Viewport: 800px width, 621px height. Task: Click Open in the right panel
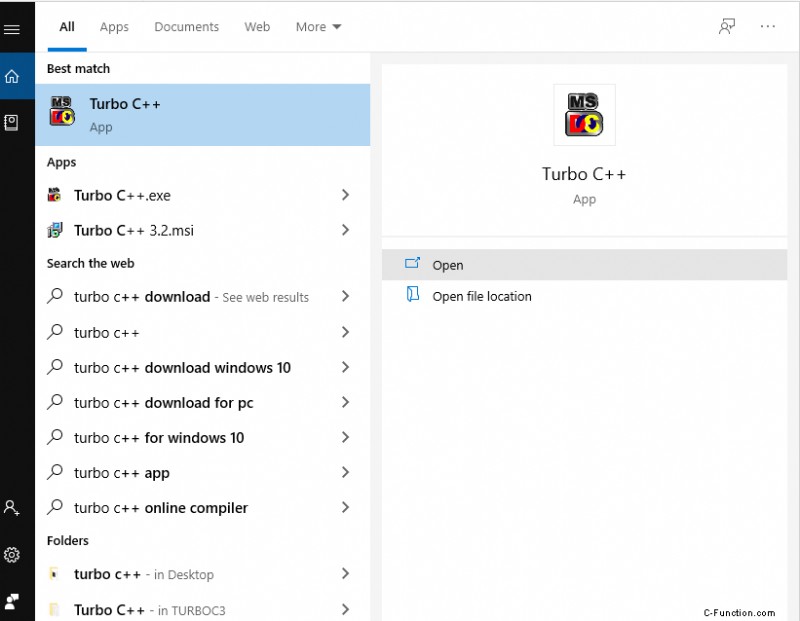(x=448, y=265)
